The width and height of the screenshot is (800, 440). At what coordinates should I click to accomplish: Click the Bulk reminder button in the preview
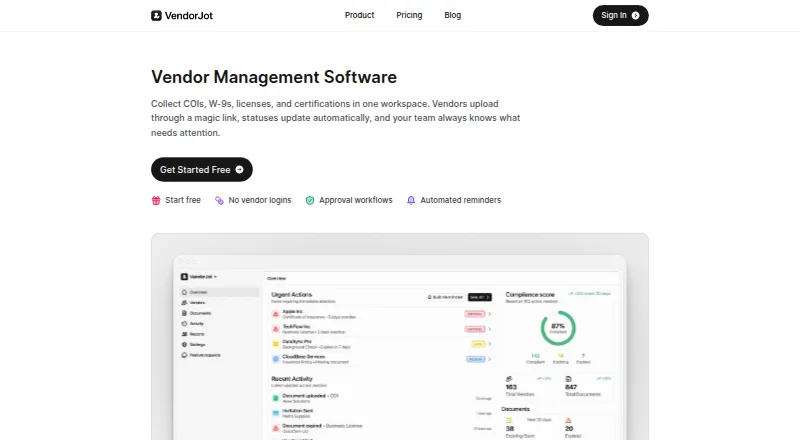(445, 297)
